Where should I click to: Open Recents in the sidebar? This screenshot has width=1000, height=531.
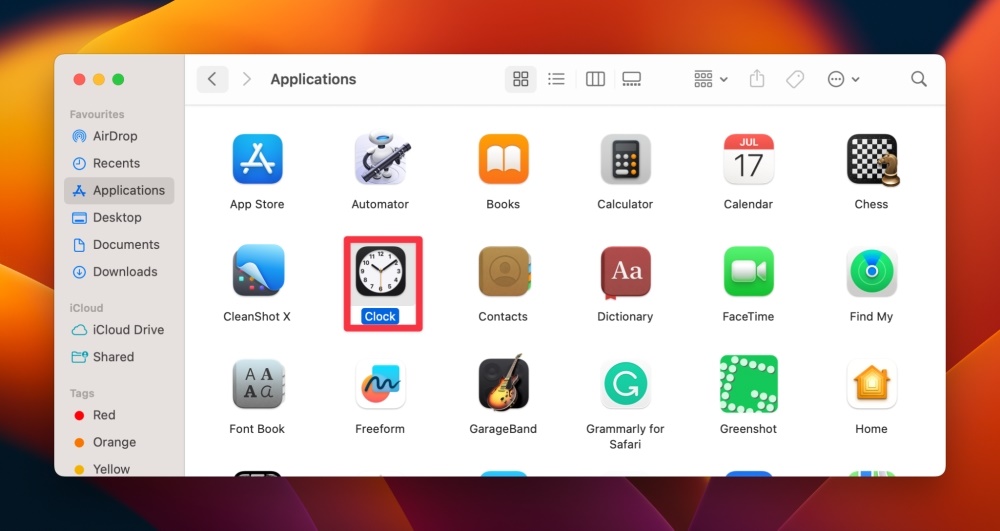pyautogui.click(x=119, y=163)
